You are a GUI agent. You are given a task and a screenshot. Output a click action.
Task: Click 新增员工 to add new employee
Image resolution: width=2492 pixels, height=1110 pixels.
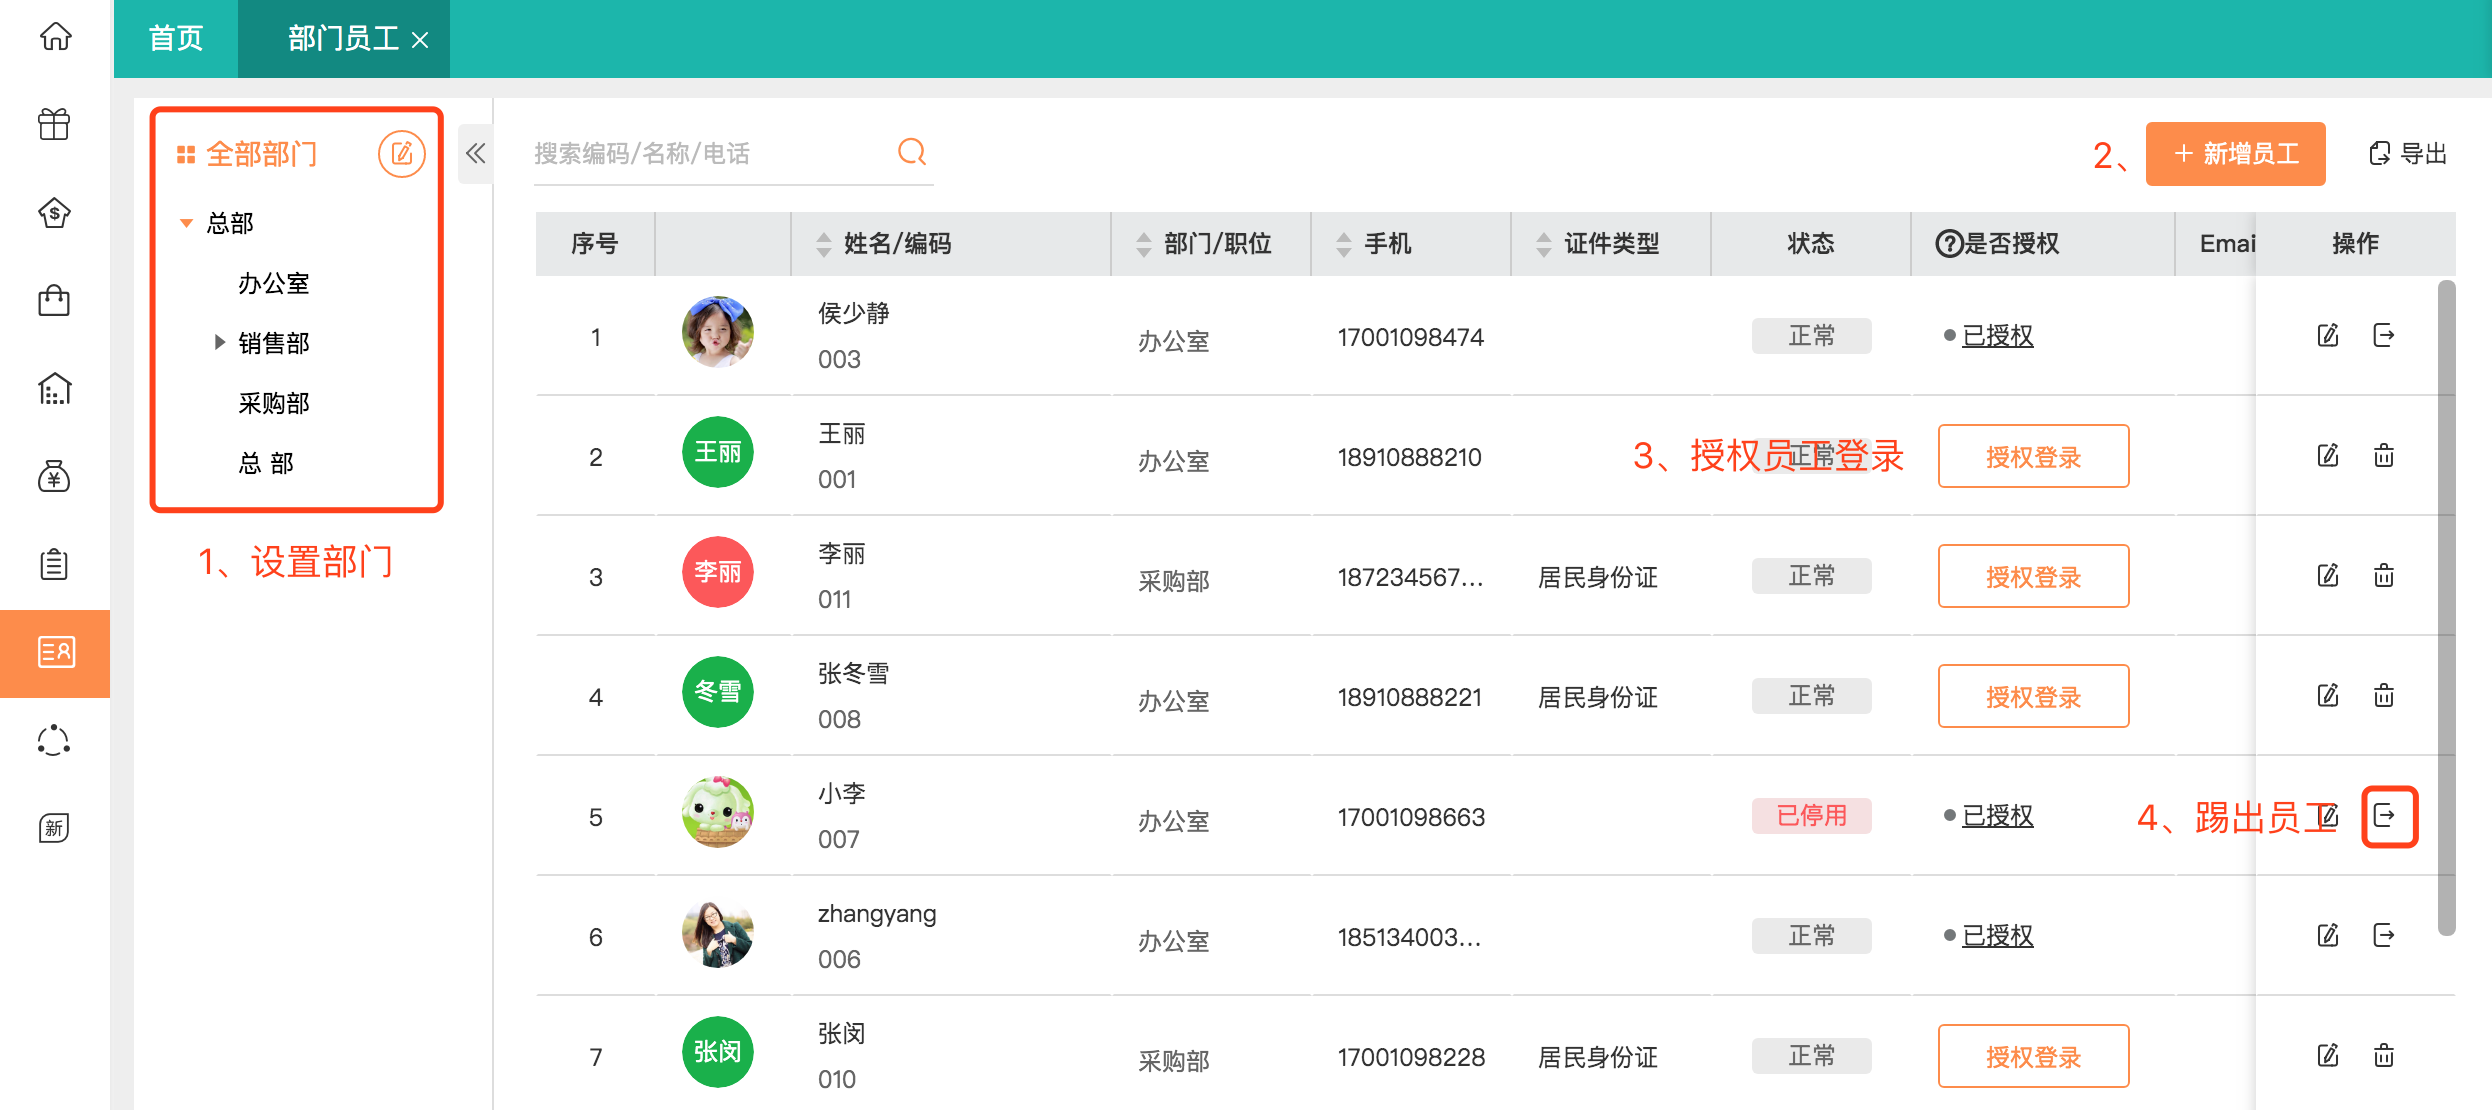2235,153
